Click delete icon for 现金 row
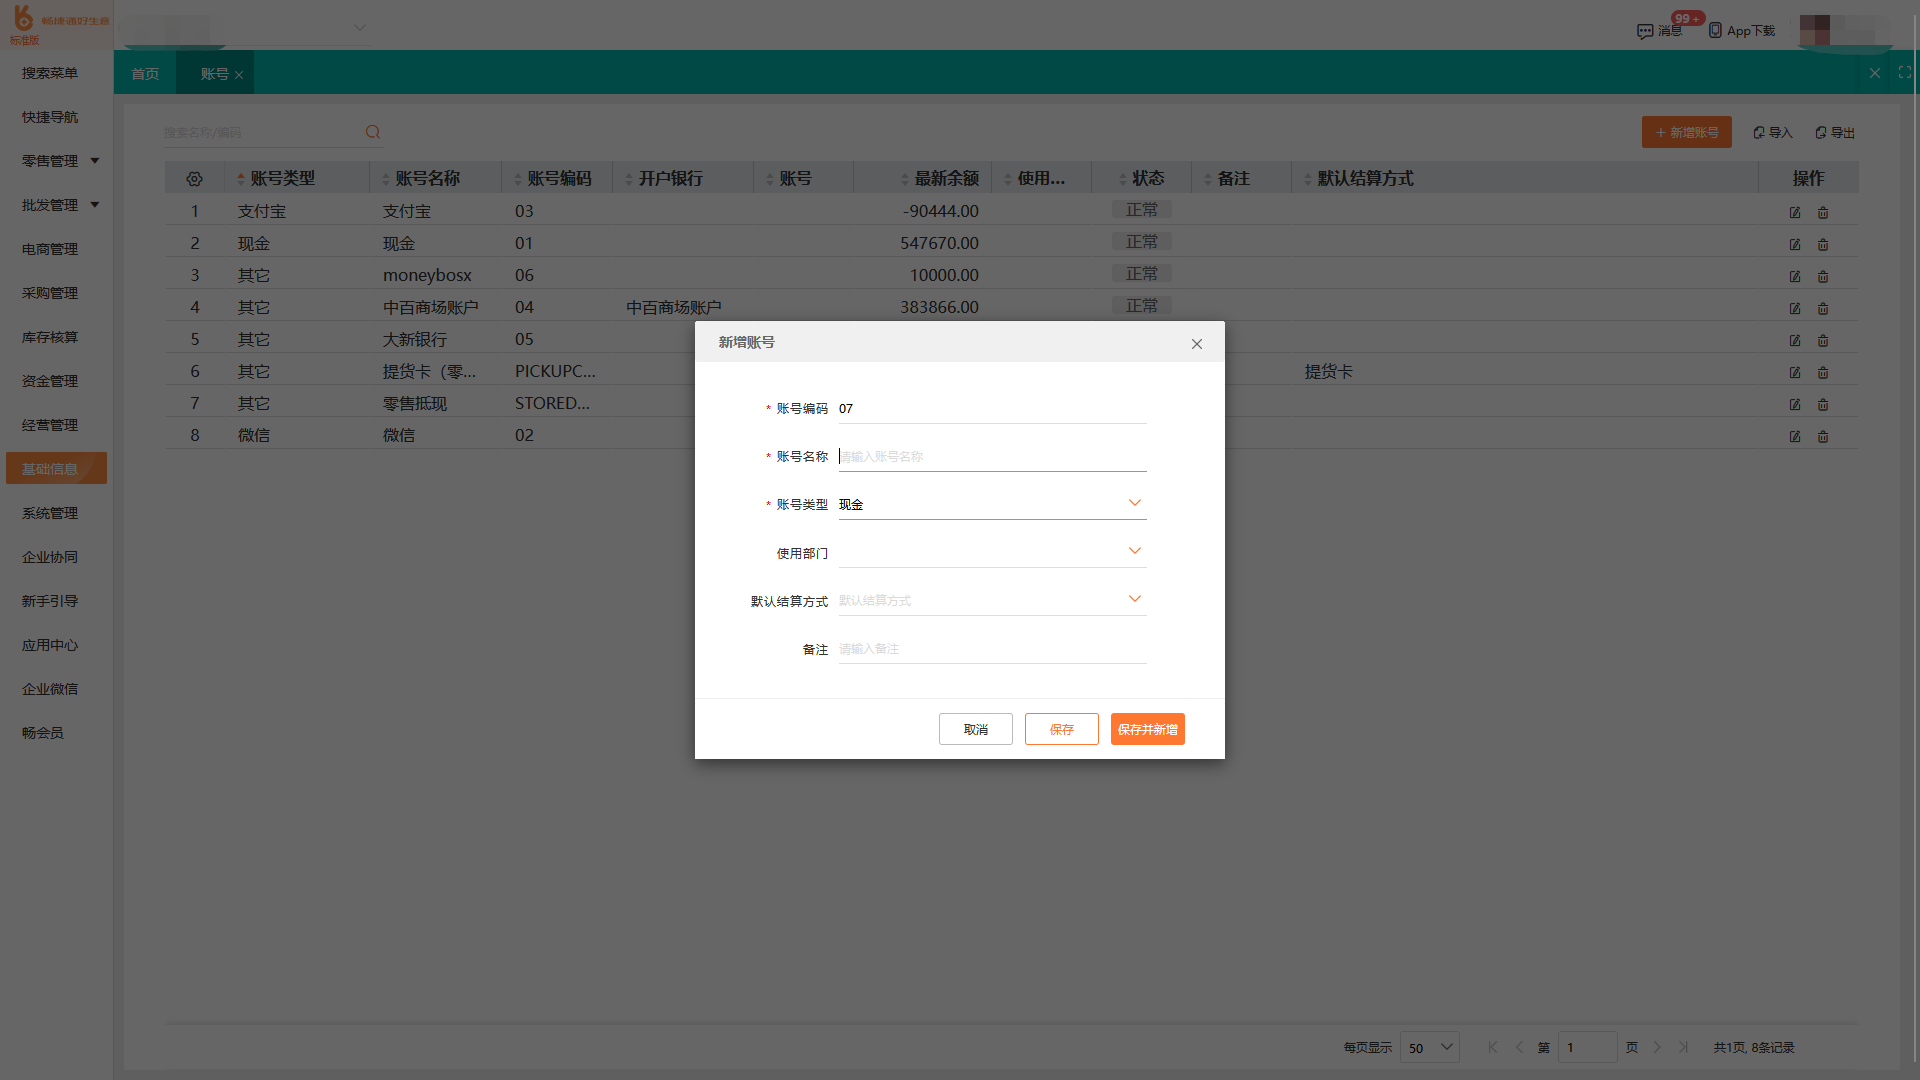The width and height of the screenshot is (1920, 1080). (1824, 244)
